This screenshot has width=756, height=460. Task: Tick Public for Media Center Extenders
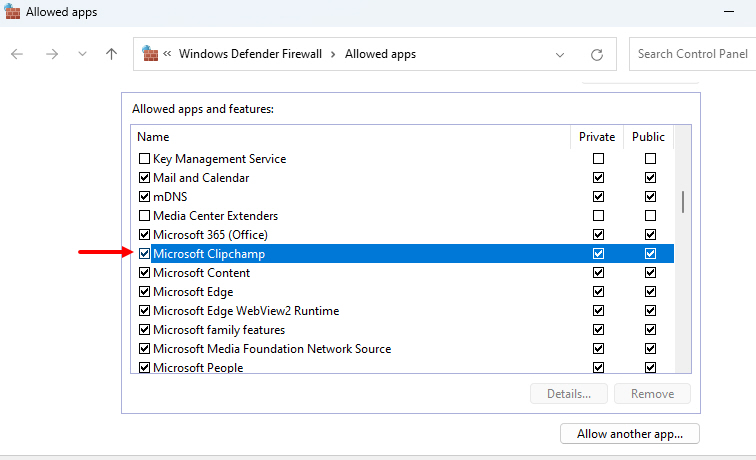pos(650,216)
